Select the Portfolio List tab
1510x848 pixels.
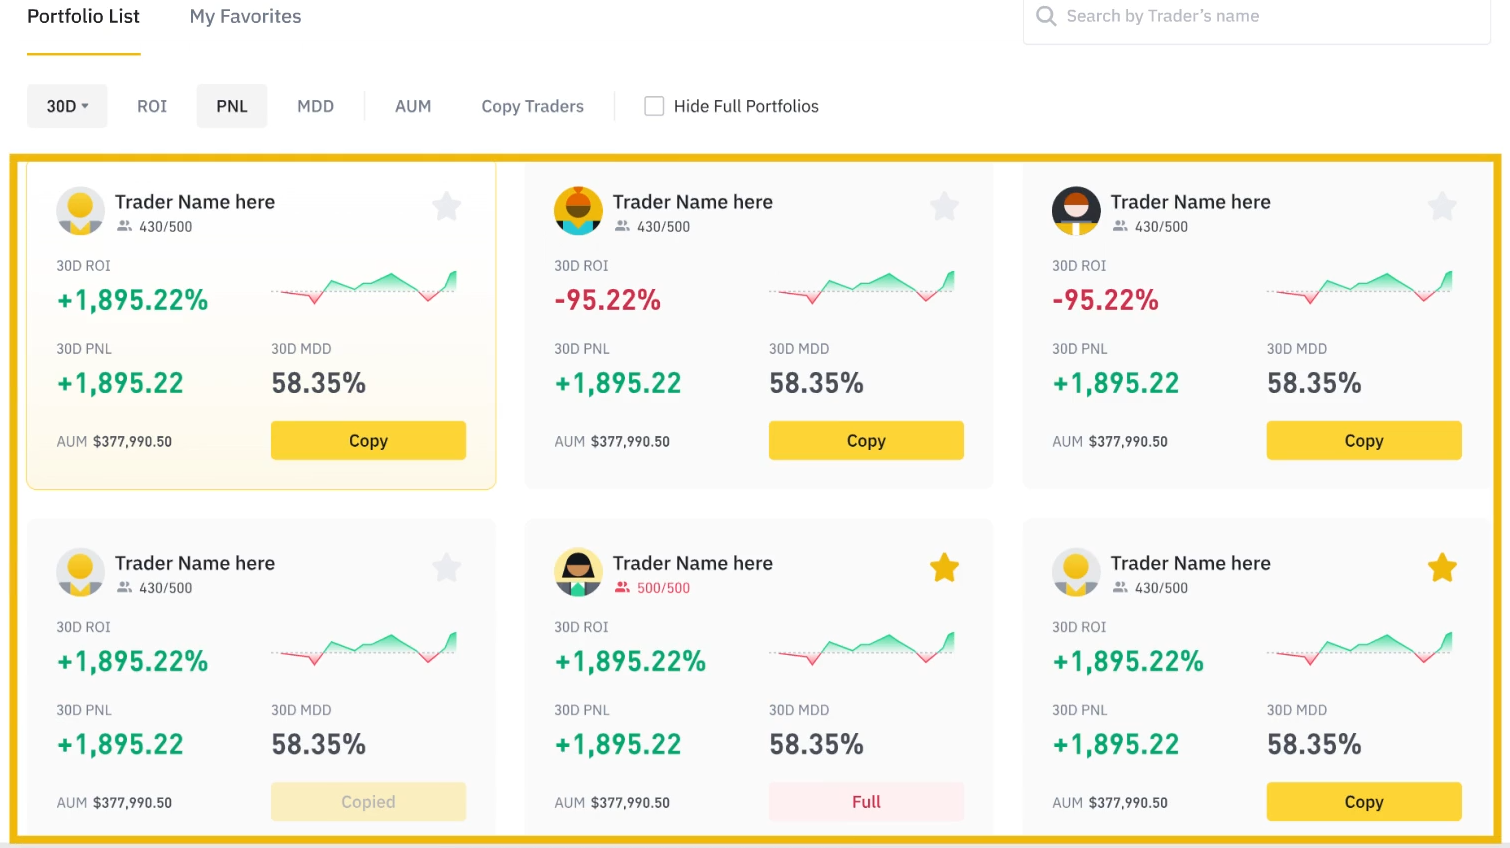click(x=83, y=17)
